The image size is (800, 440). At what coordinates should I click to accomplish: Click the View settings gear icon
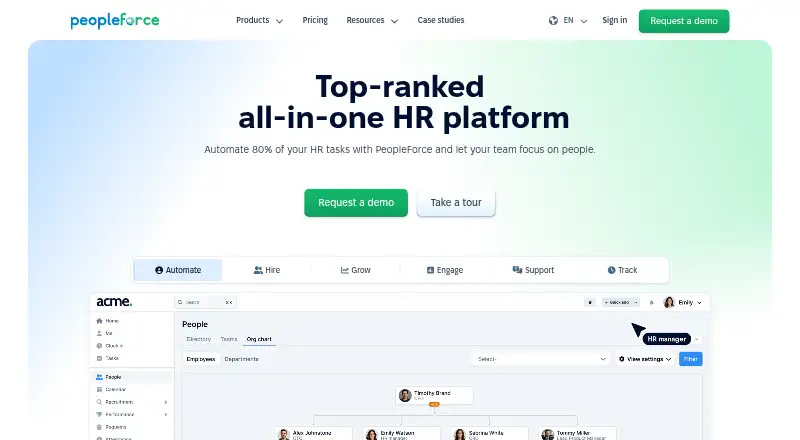coord(621,359)
